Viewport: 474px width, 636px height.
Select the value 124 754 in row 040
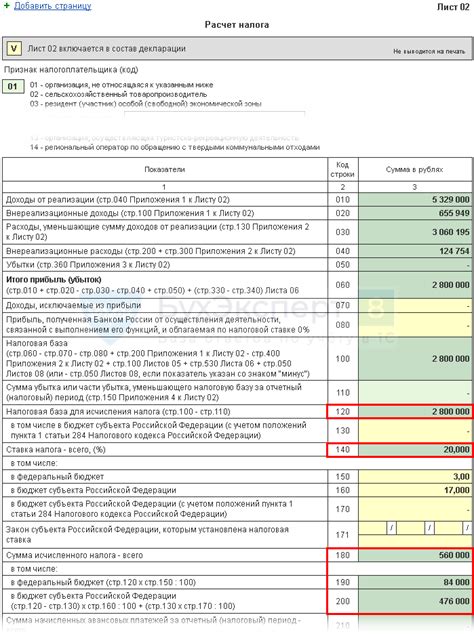click(x=454, y=251)
